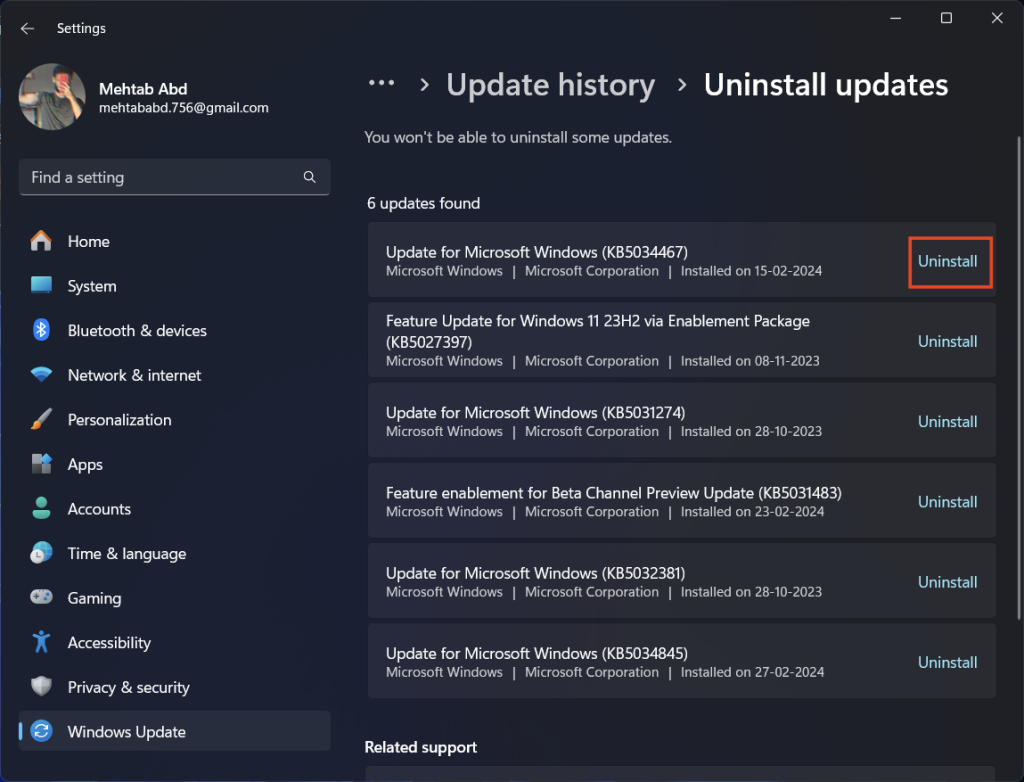The image size is (1024, 782).
Task: Select 'Installed on 23-02-2024' text
Action: 752,512
